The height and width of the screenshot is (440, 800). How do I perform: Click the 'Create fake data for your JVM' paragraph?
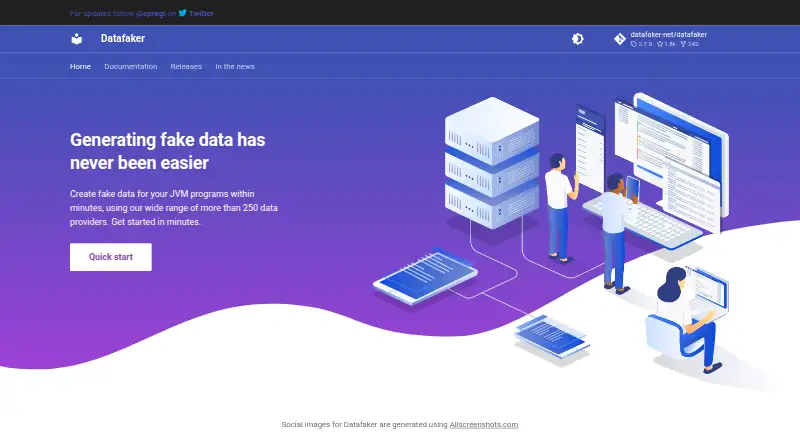174,208
